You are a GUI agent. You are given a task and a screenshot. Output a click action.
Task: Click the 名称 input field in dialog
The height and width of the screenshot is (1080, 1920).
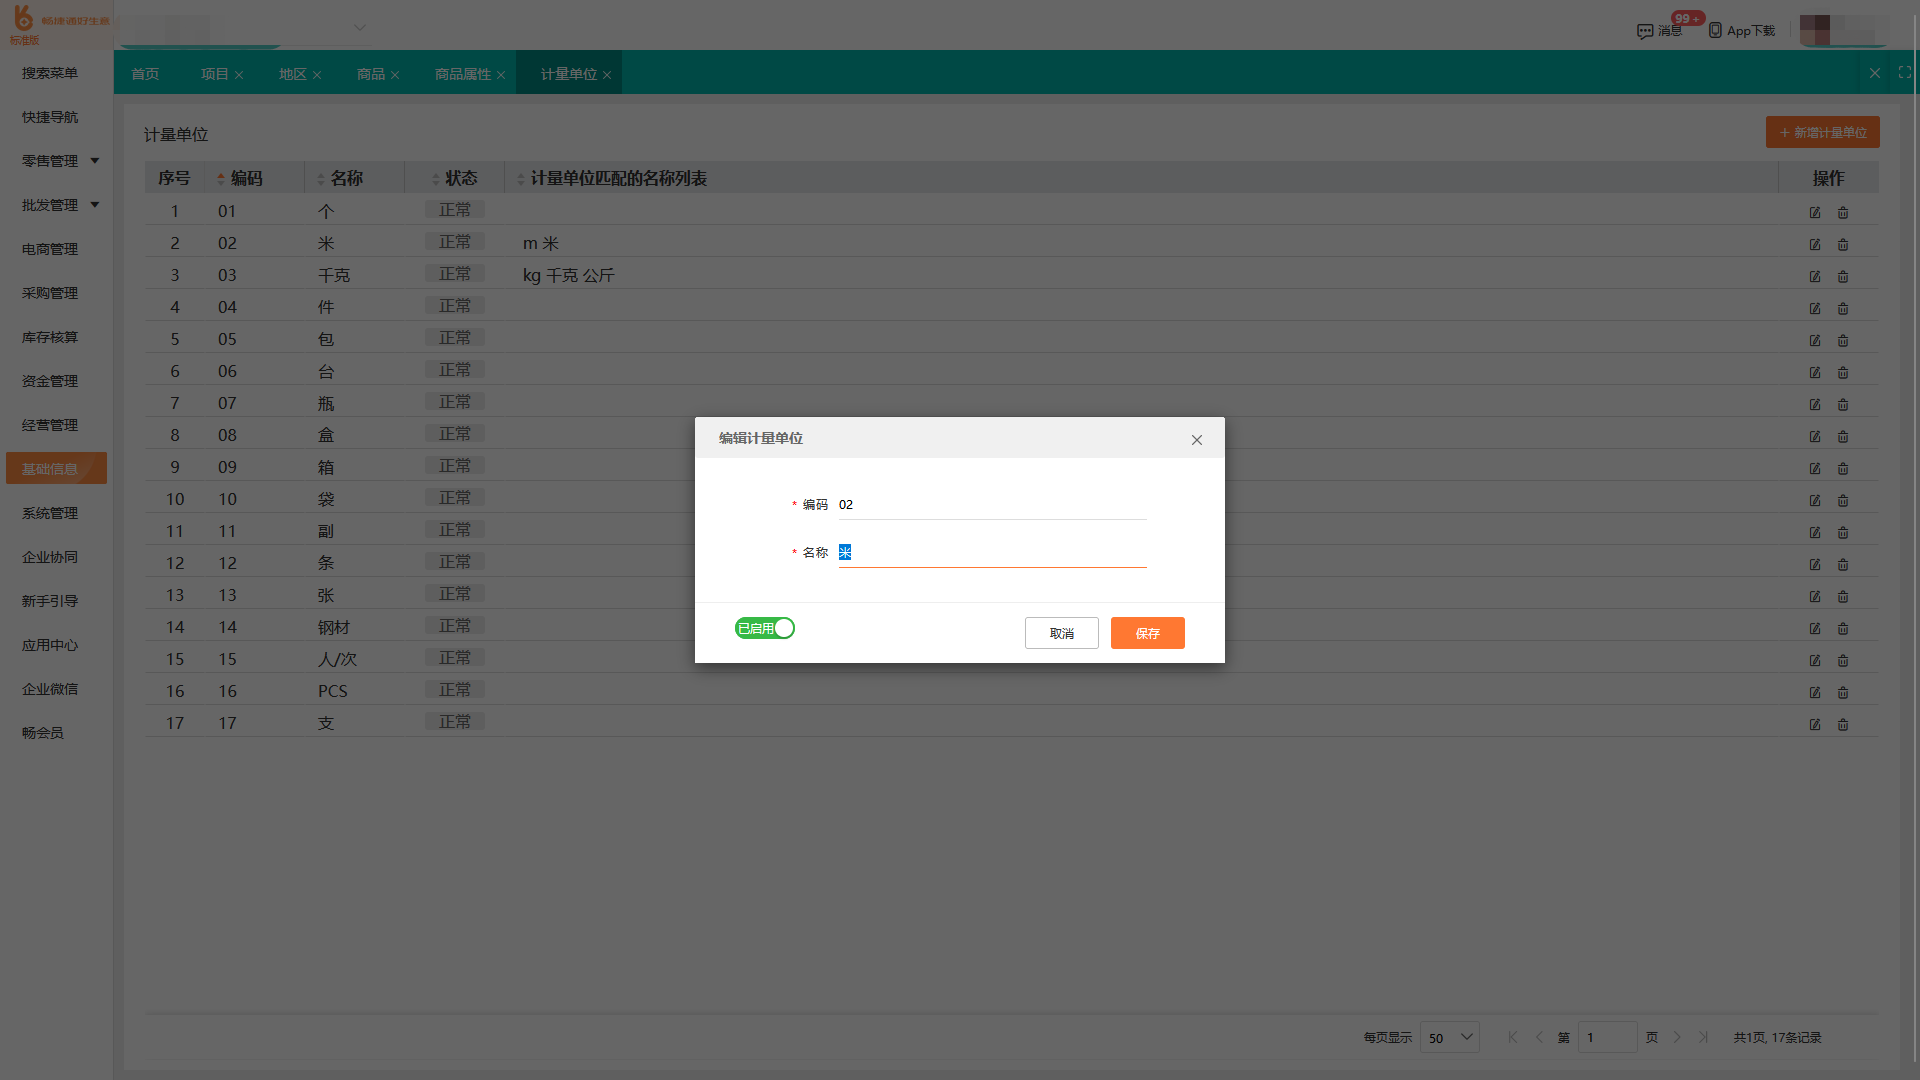[992, 551]
